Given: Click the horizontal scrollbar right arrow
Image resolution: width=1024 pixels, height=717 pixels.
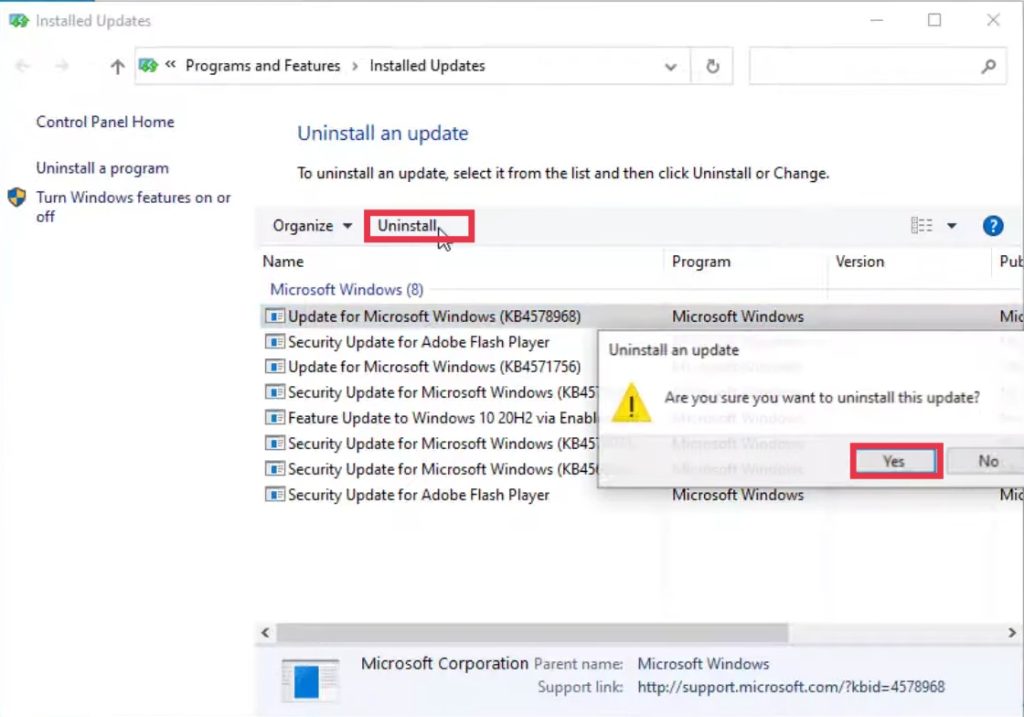Looking at the screenshot, I should (1012, 633).
